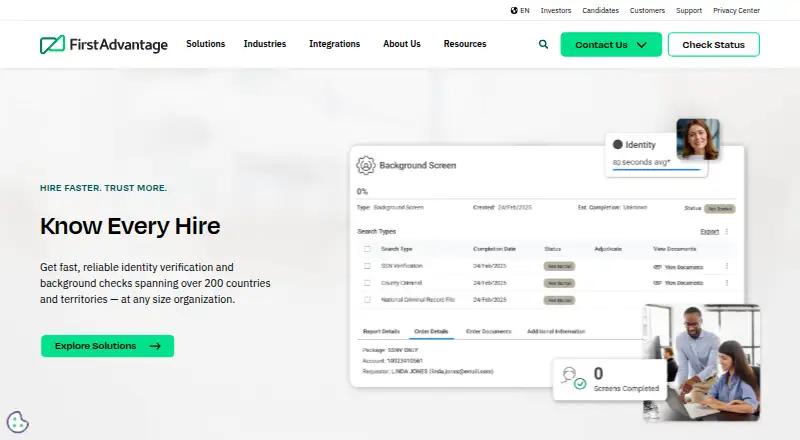Viewport: 800px width, 440px height.
Task: Switch to the Report Details tab
Action: pyautogui.click(x=381, y=331)
